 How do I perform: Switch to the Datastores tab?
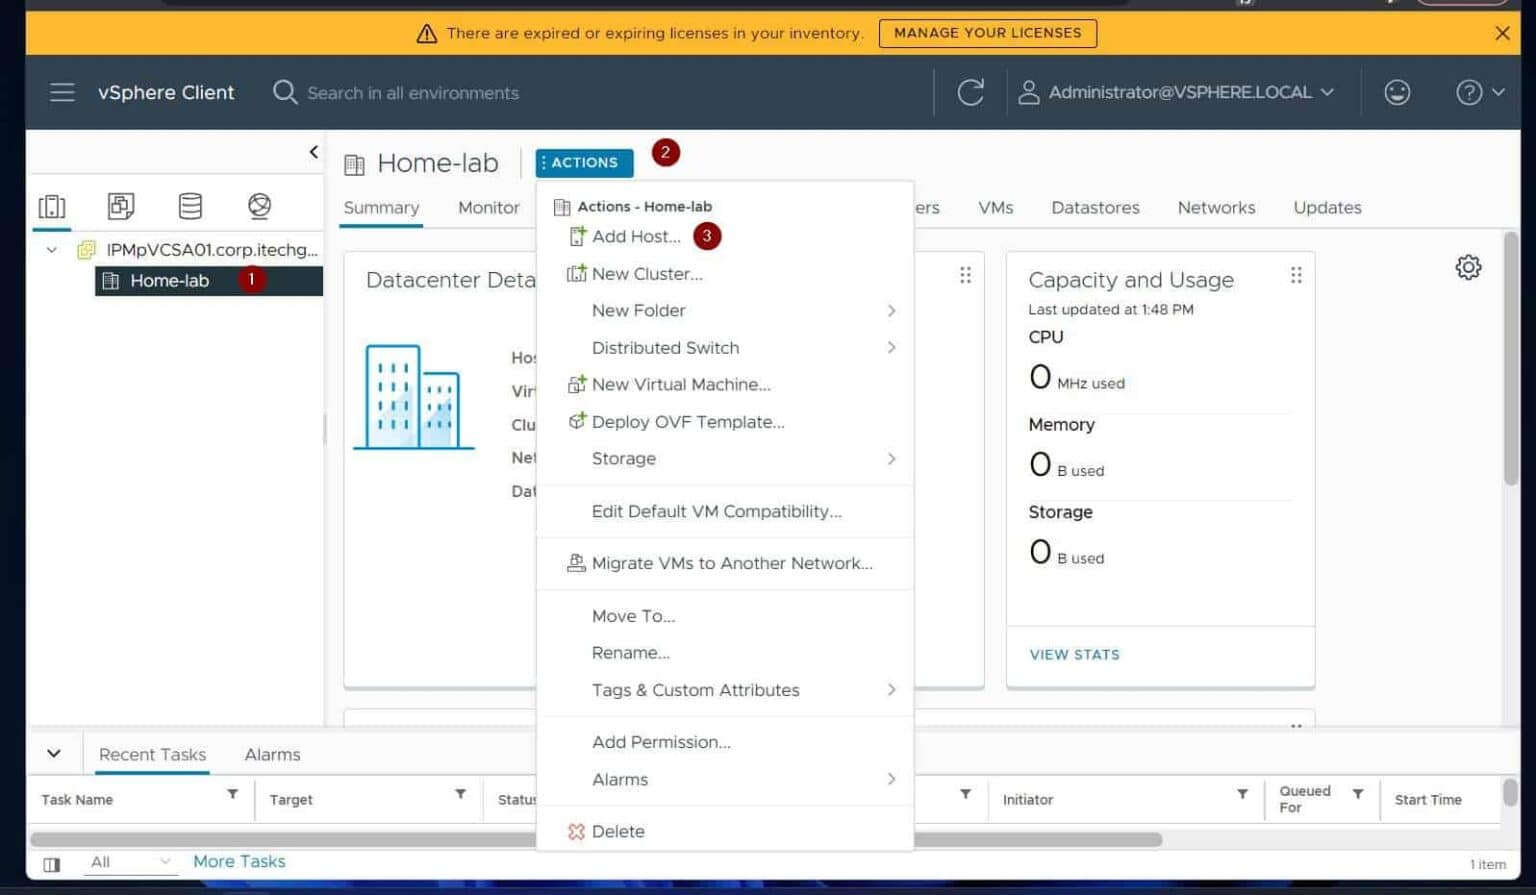point(1094,208)
